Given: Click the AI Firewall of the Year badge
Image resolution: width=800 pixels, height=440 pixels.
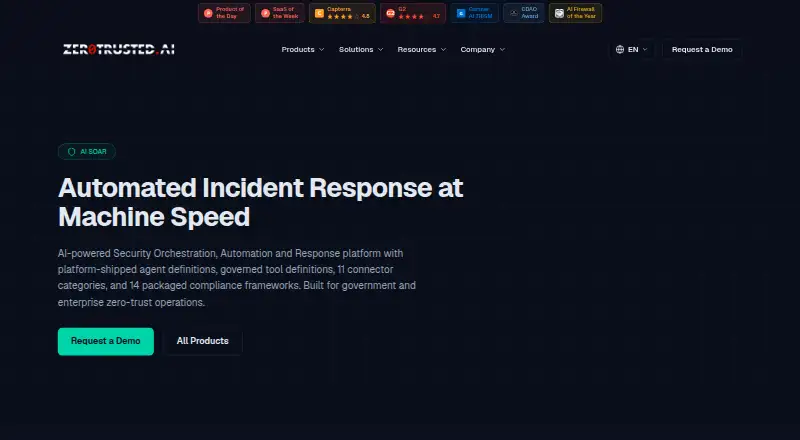Looking at the screenshot, I should pos(575,13).
